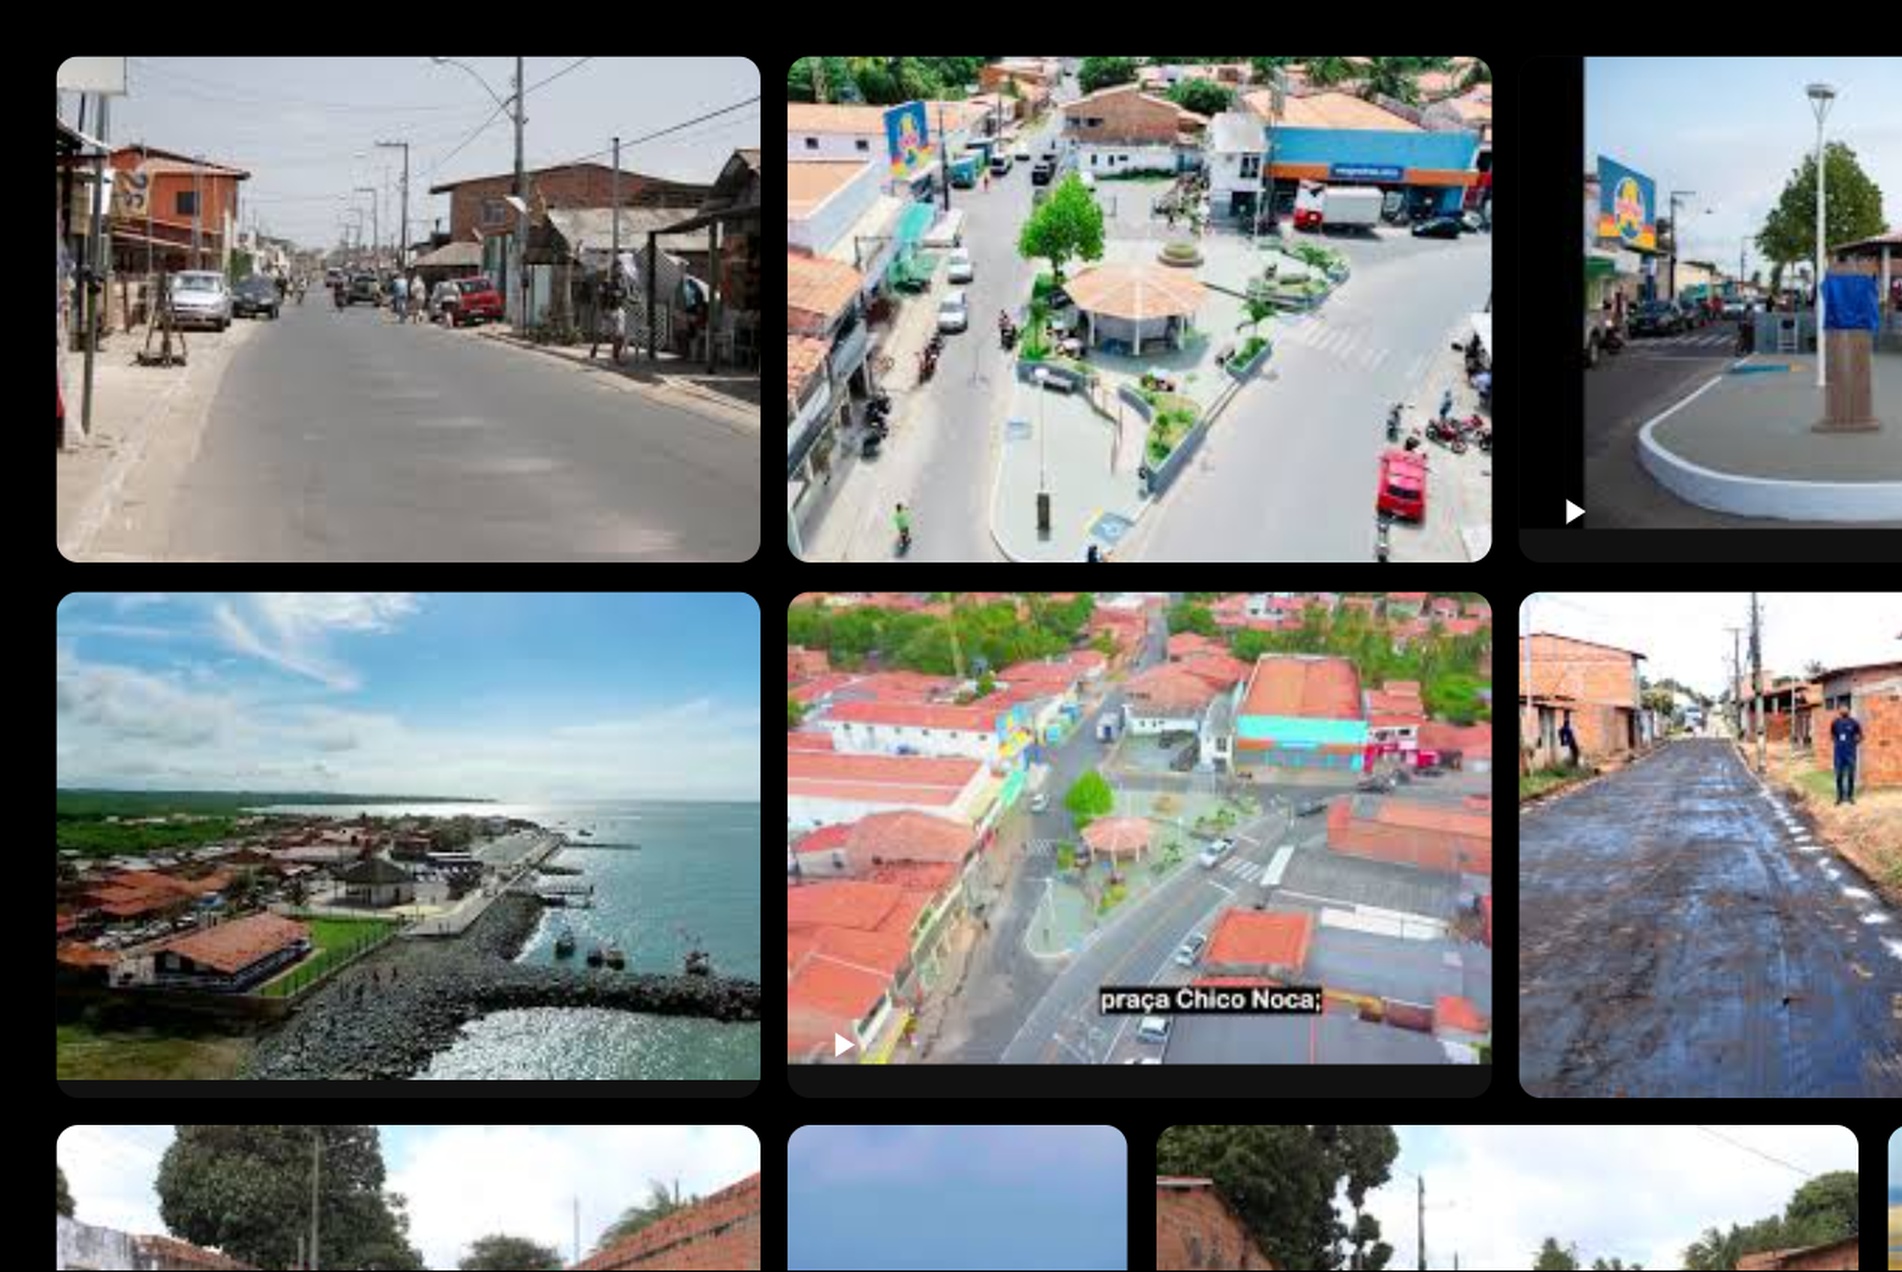
Task: Click the blue billboard in the lamp post video
Action: [1625, 205]
